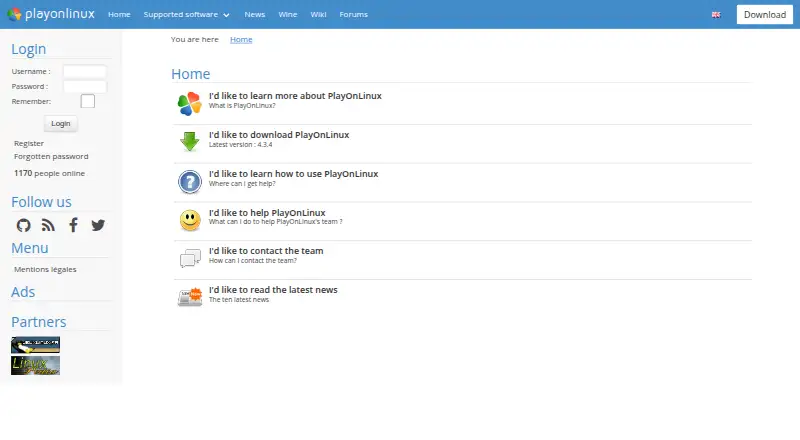This screenshot has height=440, width=800.
Task: Open 'I'd like to read the latest news'
Action: 273,289
